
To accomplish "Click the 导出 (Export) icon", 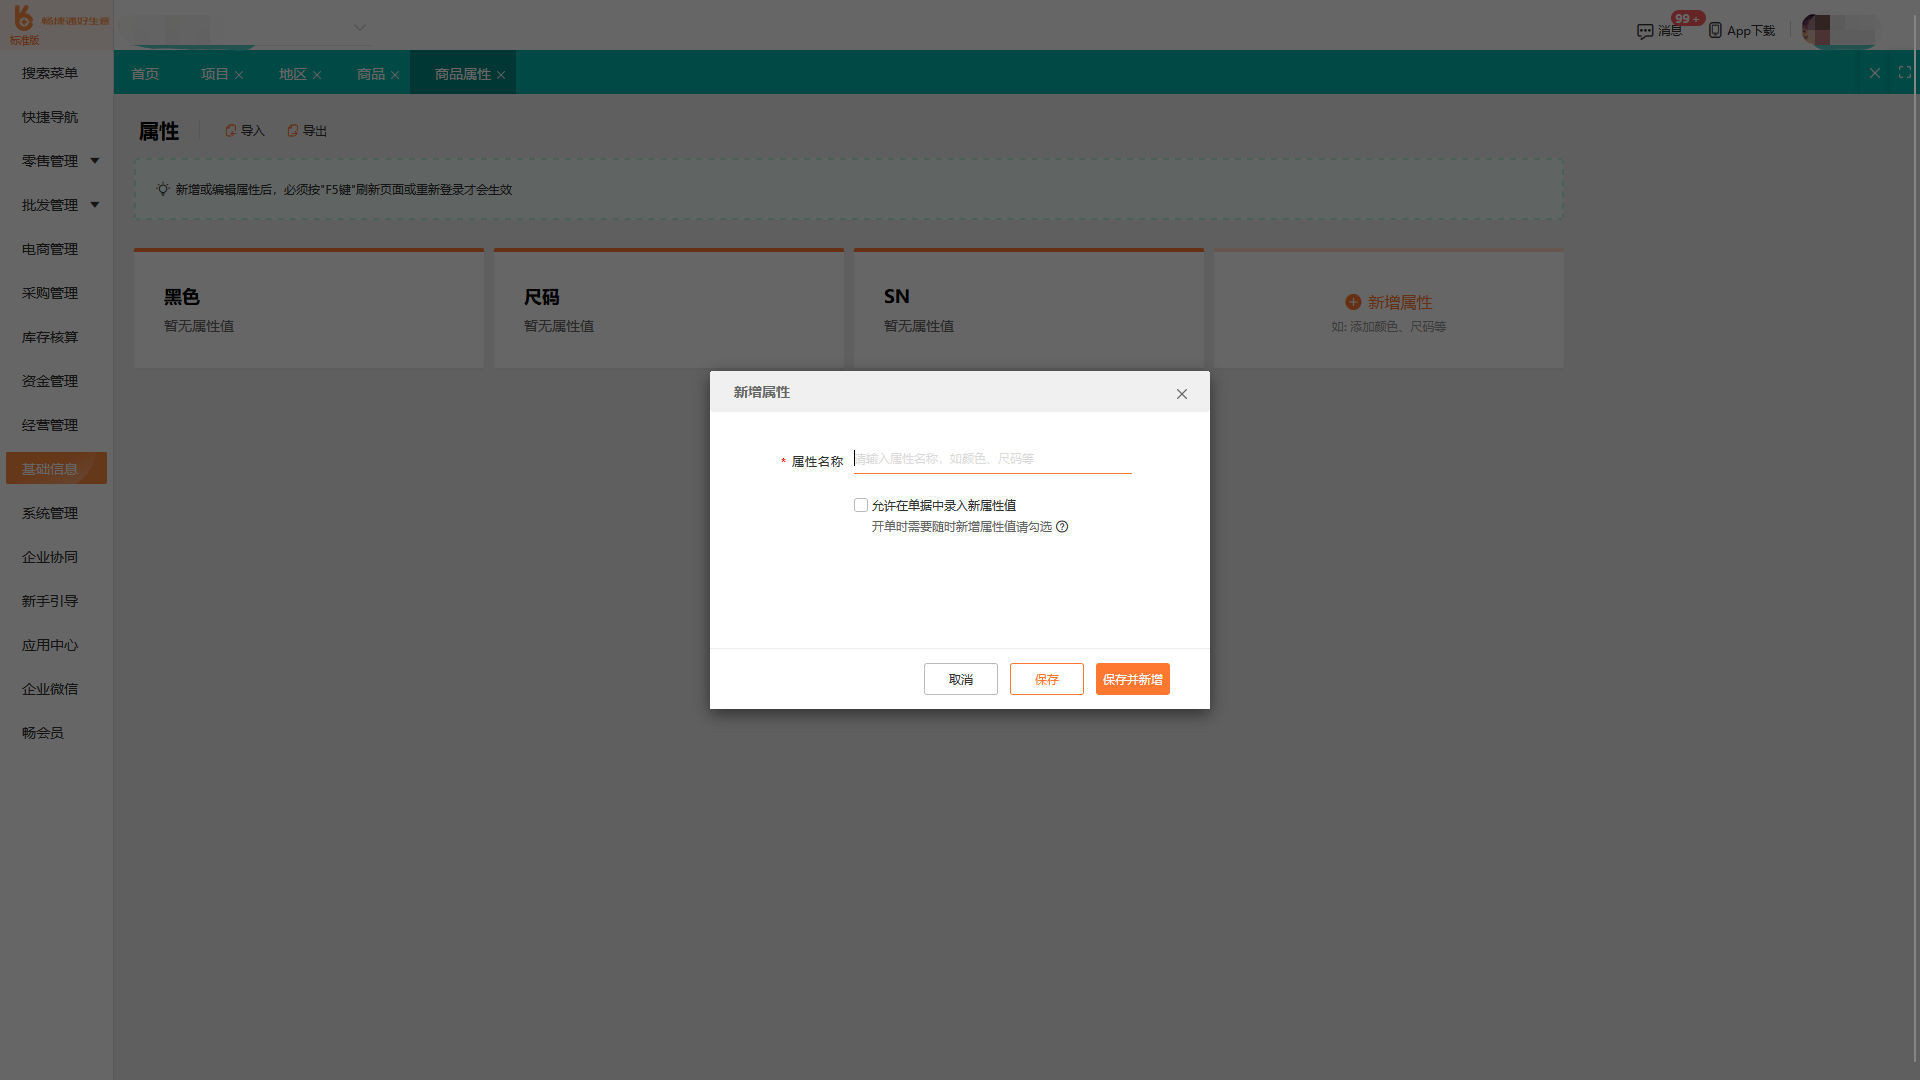I will click(293, 131).
